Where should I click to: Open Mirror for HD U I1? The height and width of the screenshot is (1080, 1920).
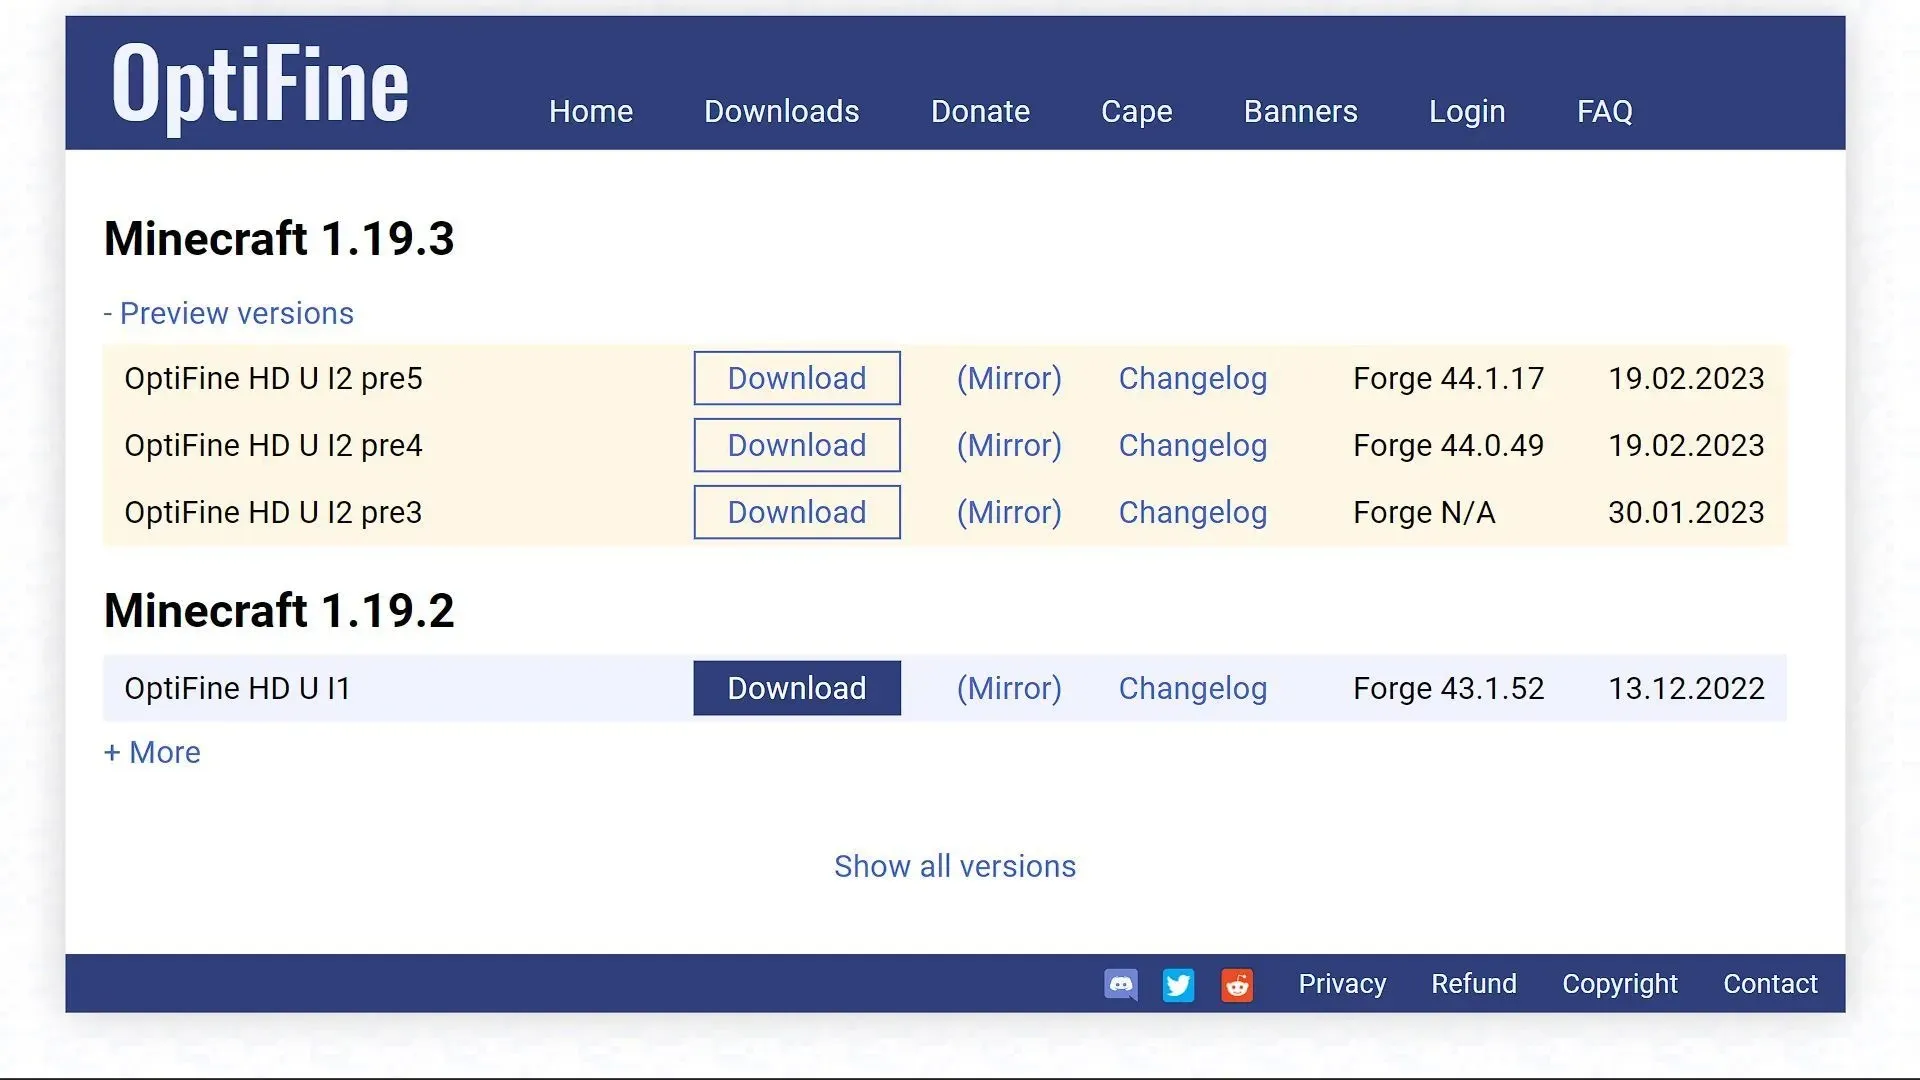(x=1010, y=687)
